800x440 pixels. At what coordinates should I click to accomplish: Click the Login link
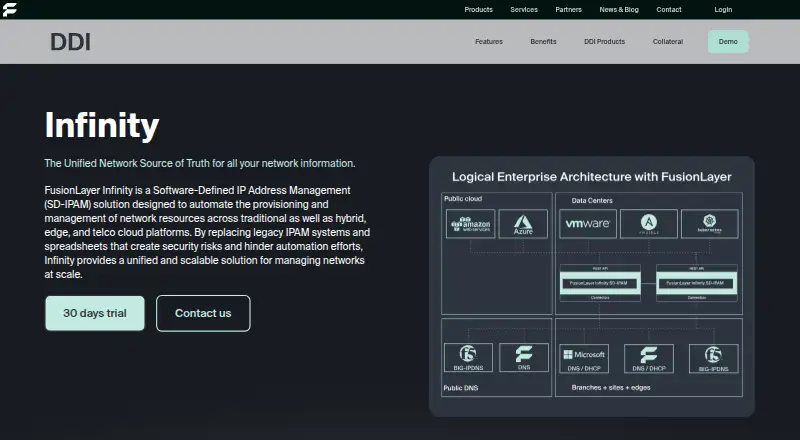coord(723,10)
